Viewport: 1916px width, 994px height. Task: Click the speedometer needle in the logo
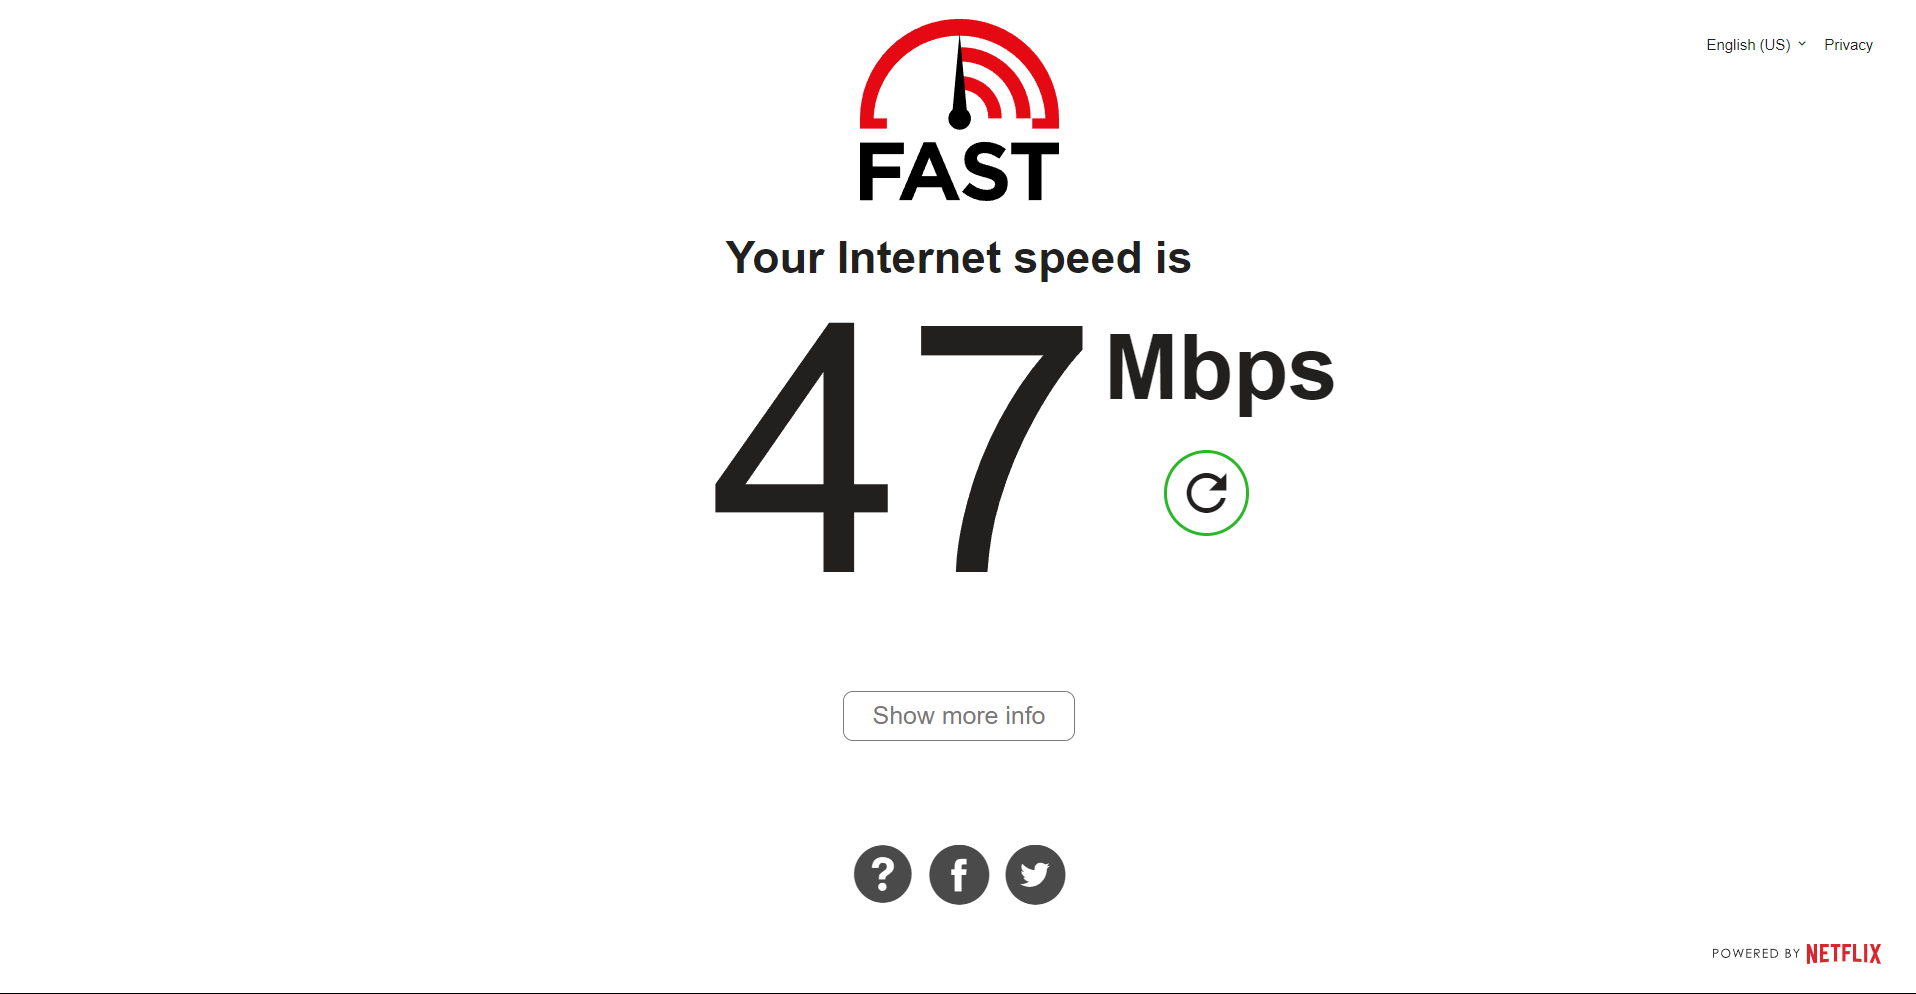coord(959,84)
